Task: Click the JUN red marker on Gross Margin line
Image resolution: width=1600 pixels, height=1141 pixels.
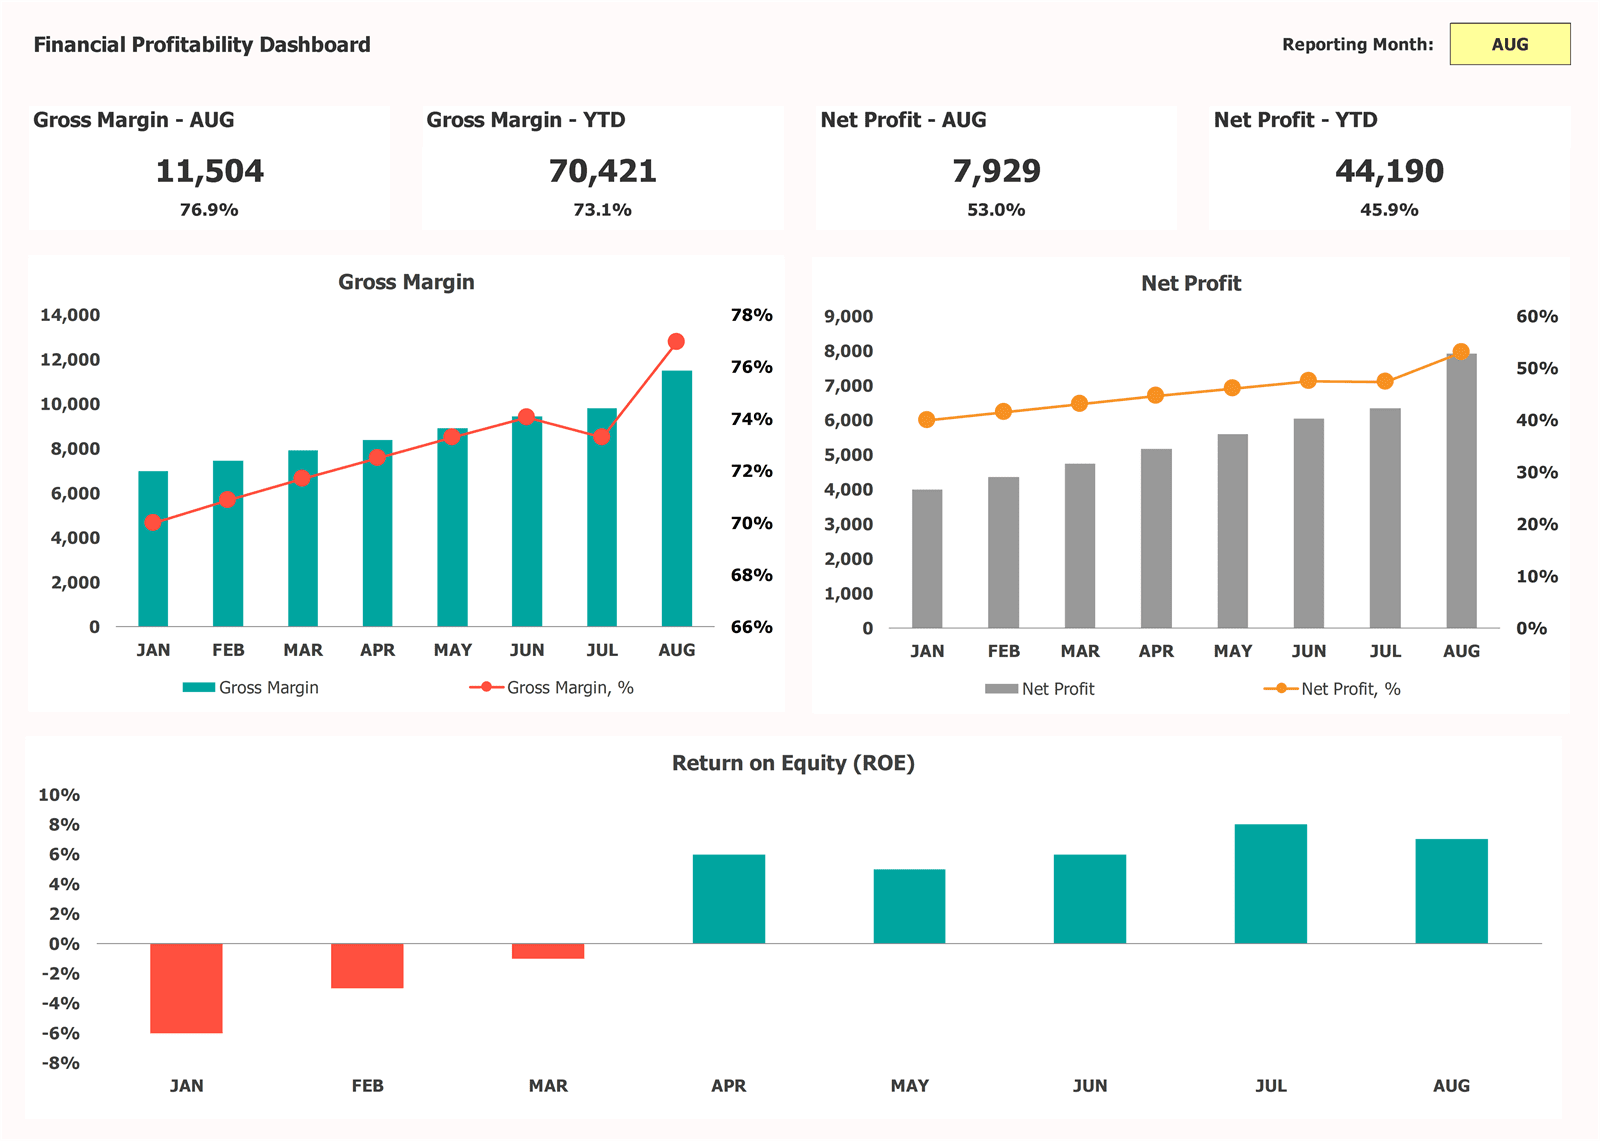Action: [528, 417]
